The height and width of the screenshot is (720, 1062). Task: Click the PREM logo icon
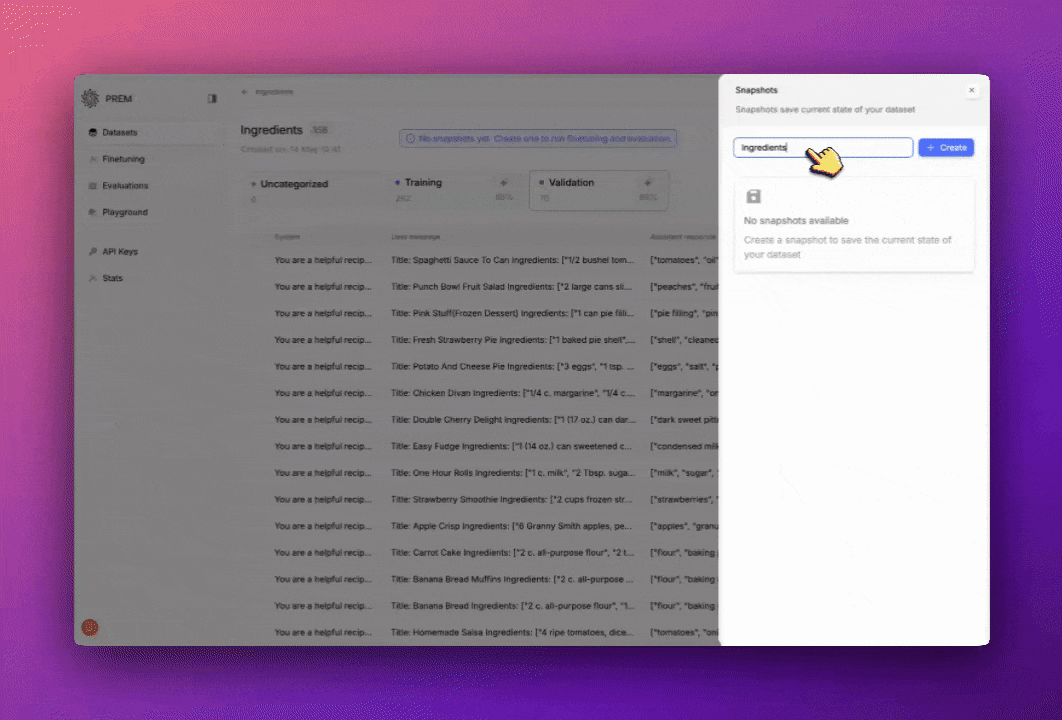(90, 98)
